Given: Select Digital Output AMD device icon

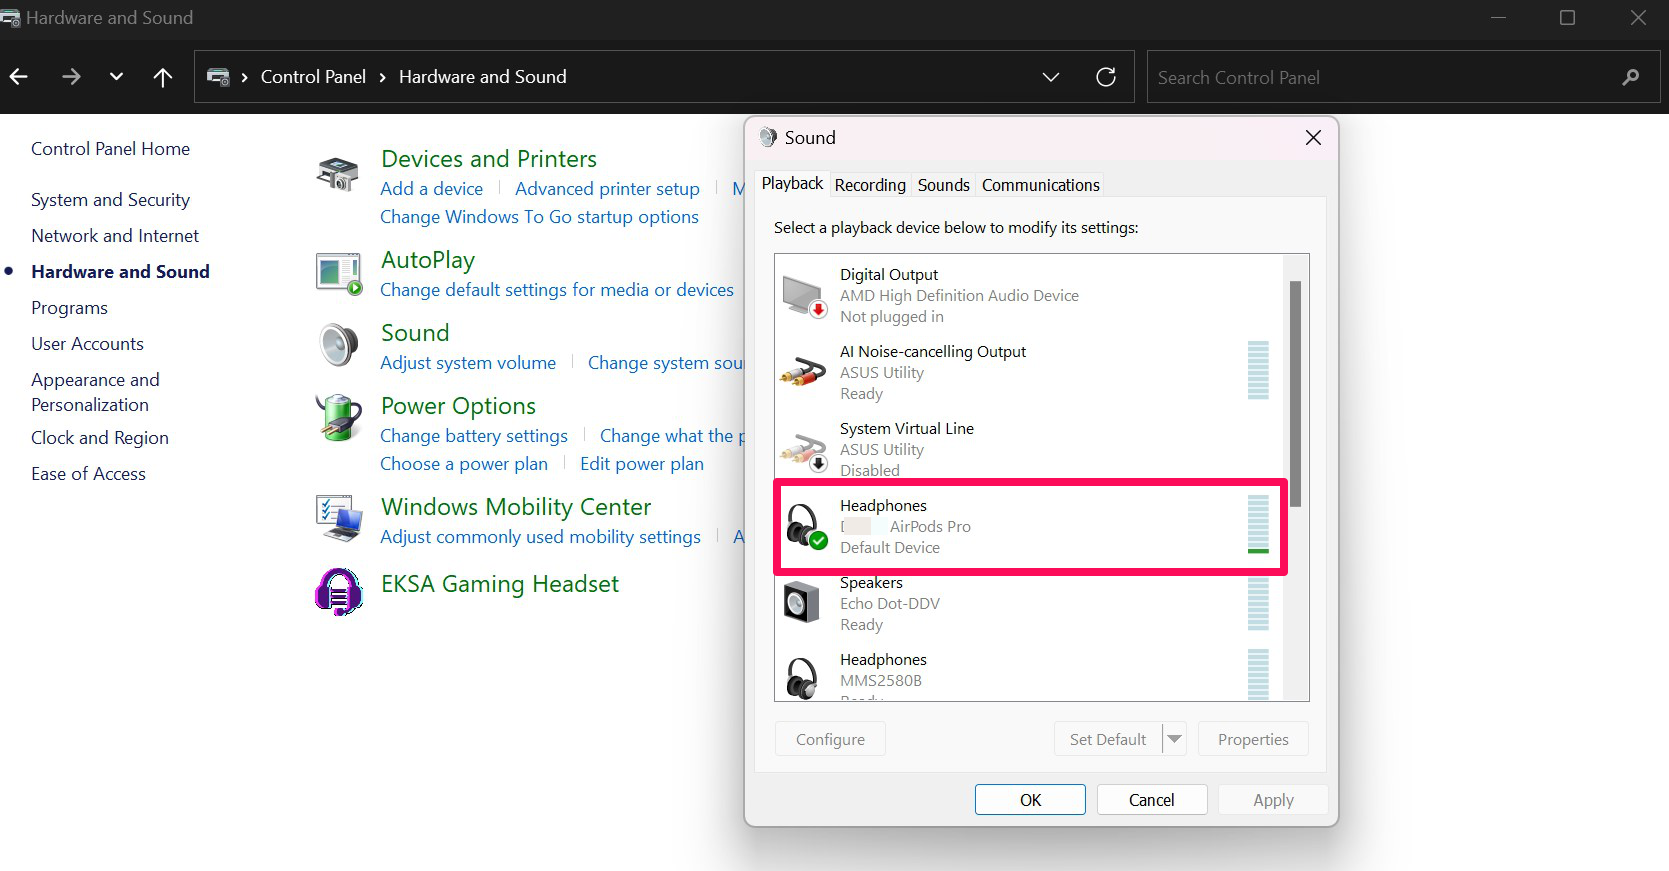Looking at the screenshot, I should (x=804, y=296).
